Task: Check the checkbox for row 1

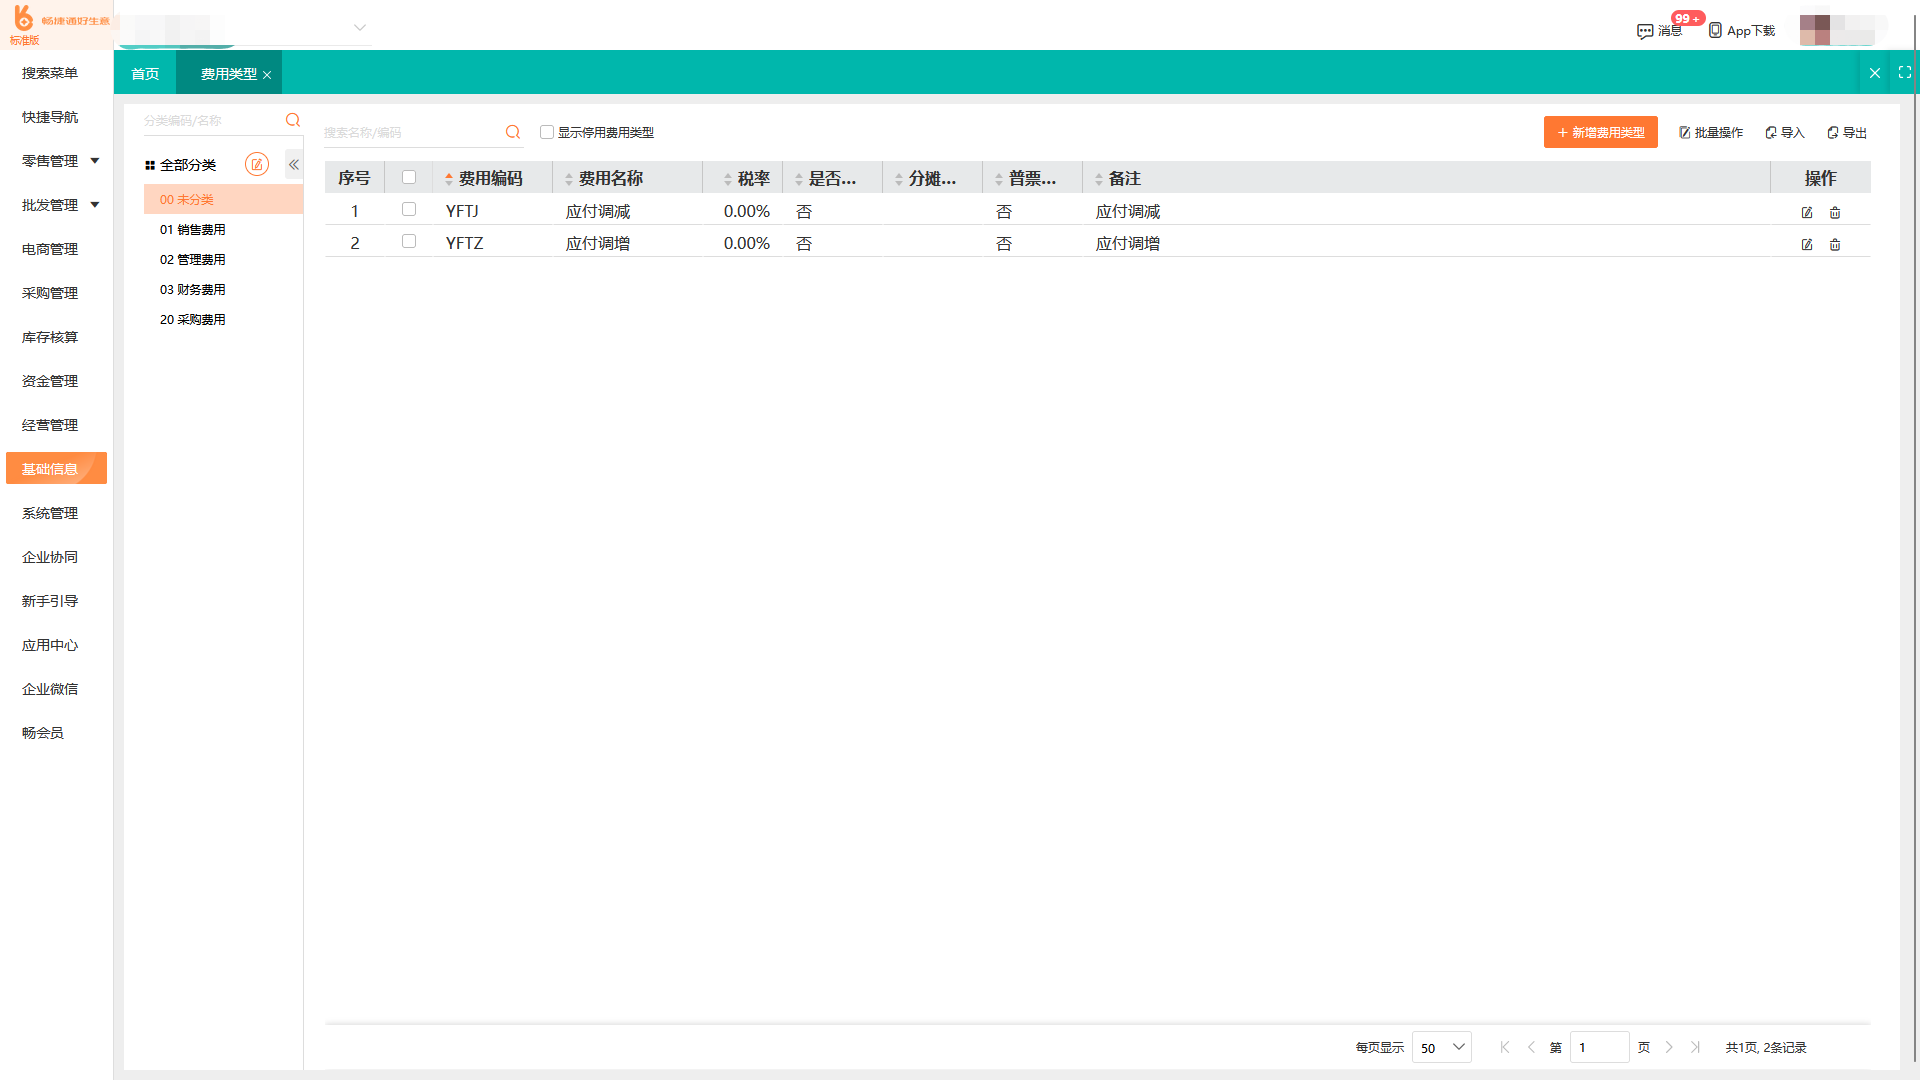Action: pos(409,210)
